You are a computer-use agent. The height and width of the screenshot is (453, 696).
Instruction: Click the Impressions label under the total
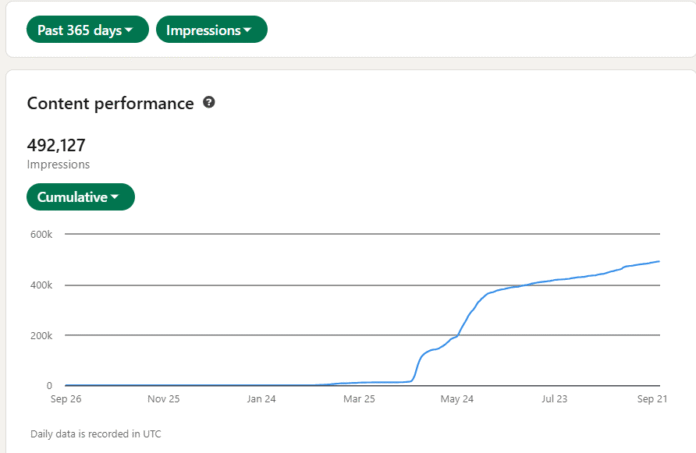click(58, 164)
